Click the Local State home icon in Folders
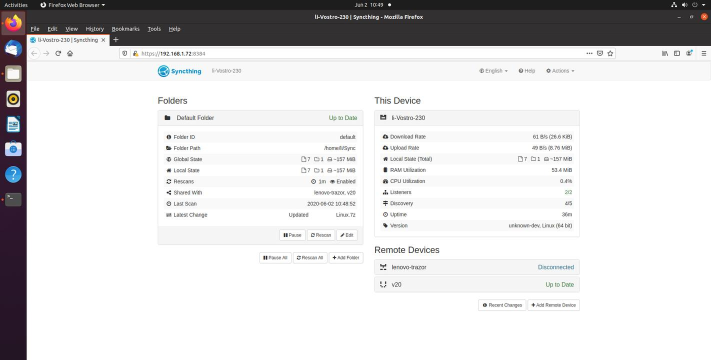 pyautogui.click(x=169, y=170)
